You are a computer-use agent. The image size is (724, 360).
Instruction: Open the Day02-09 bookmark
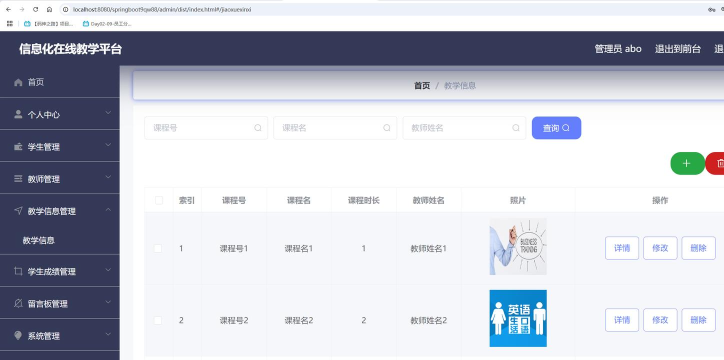coord(107,24)
